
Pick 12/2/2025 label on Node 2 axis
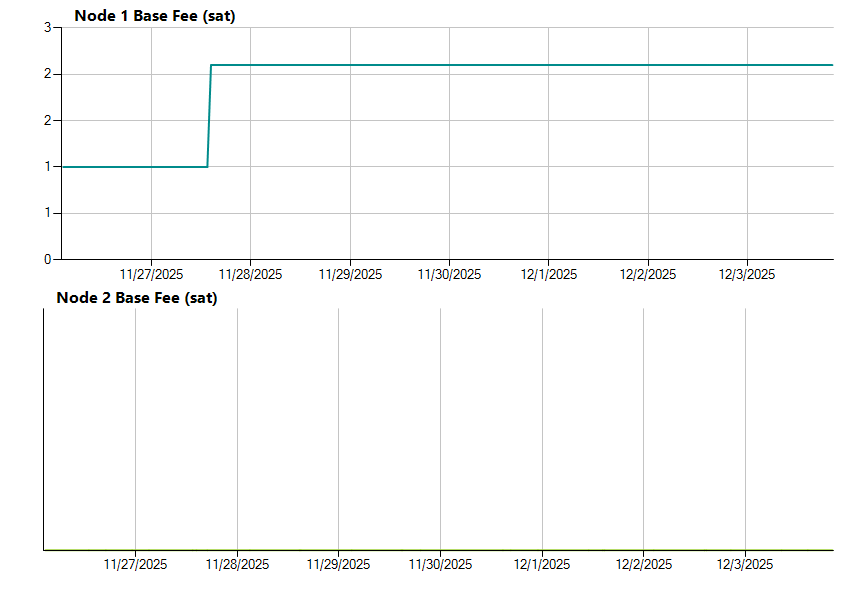[643, 564]
